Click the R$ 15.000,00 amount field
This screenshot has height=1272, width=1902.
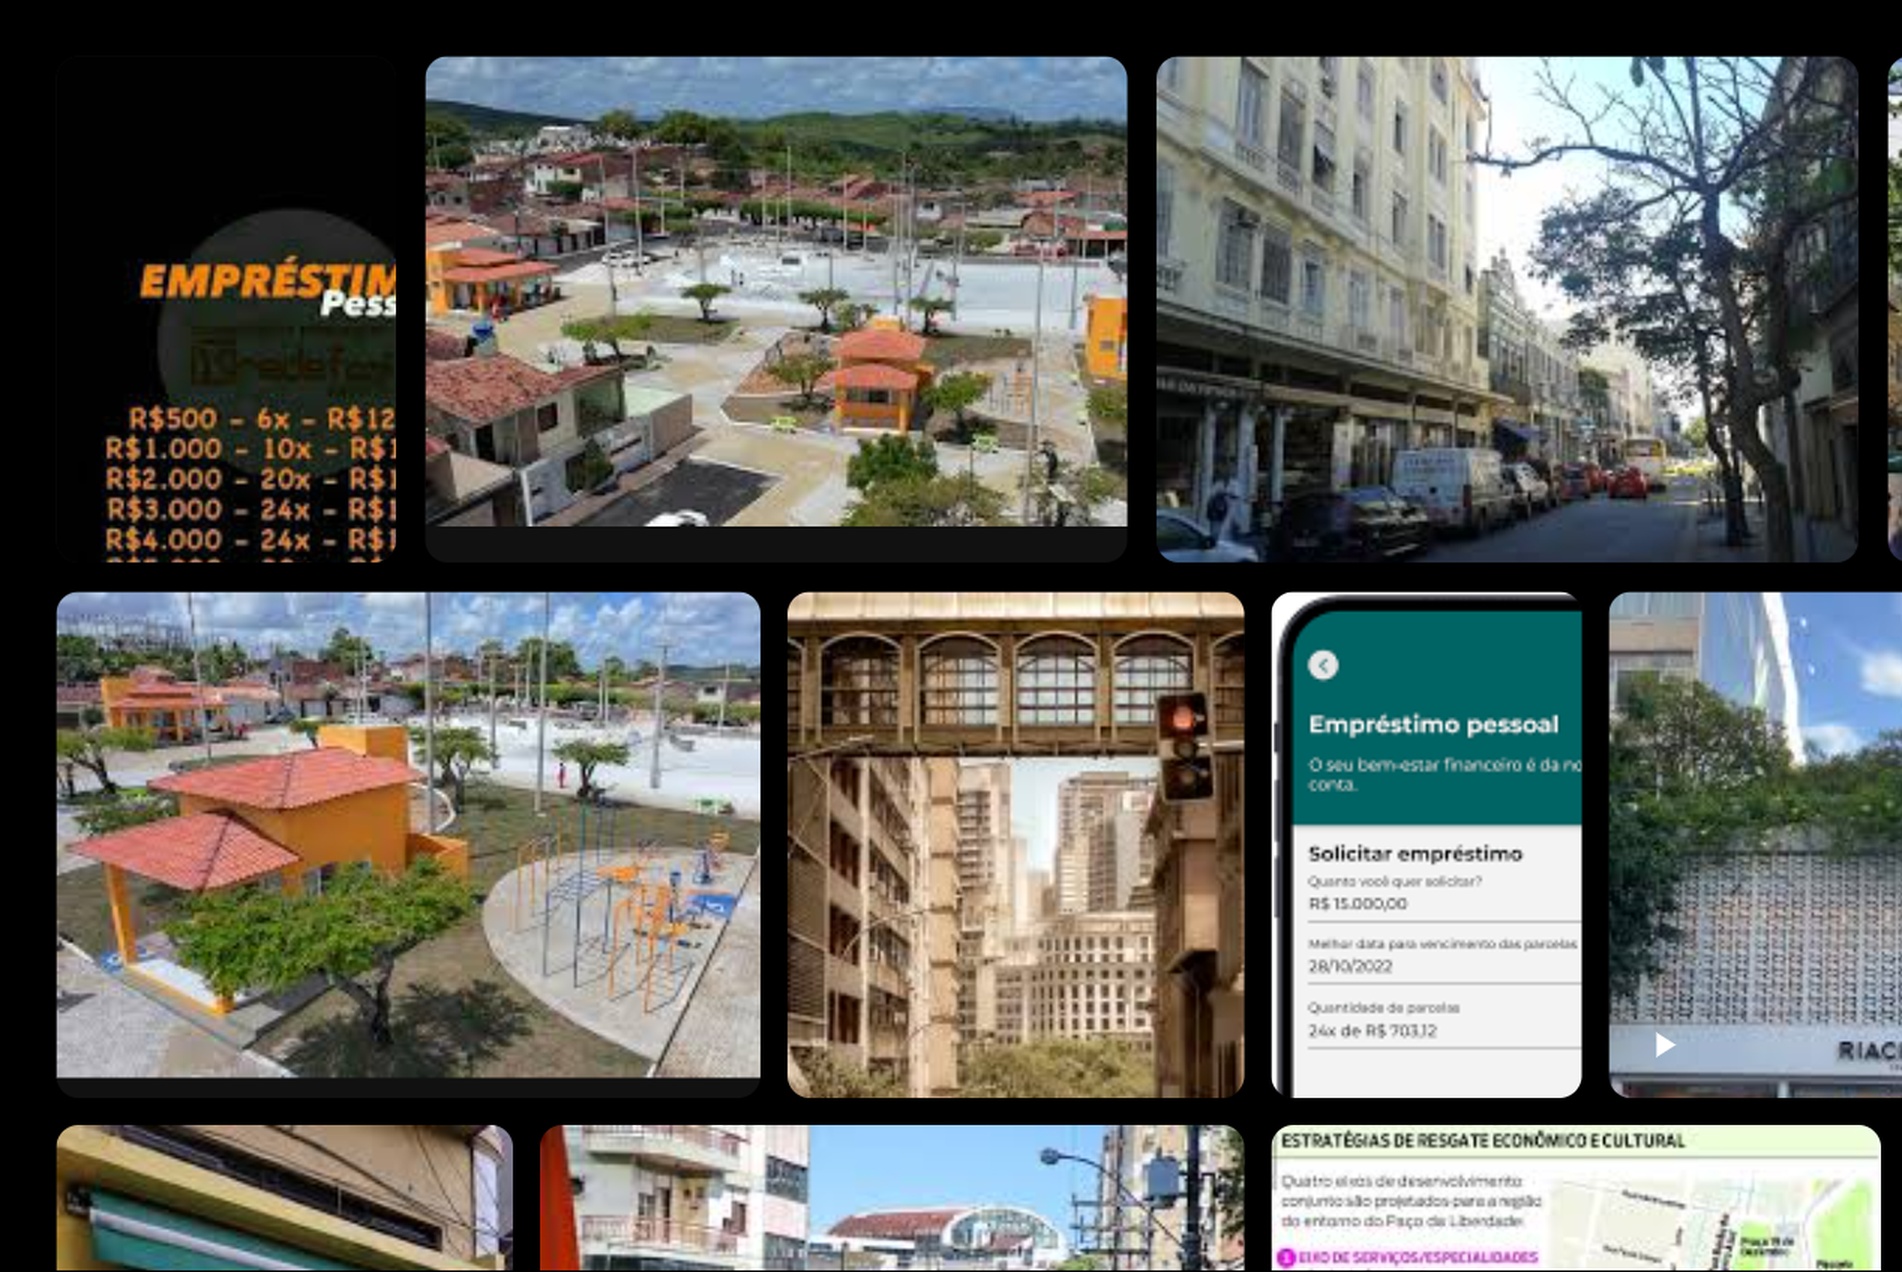coord(1358,903)
